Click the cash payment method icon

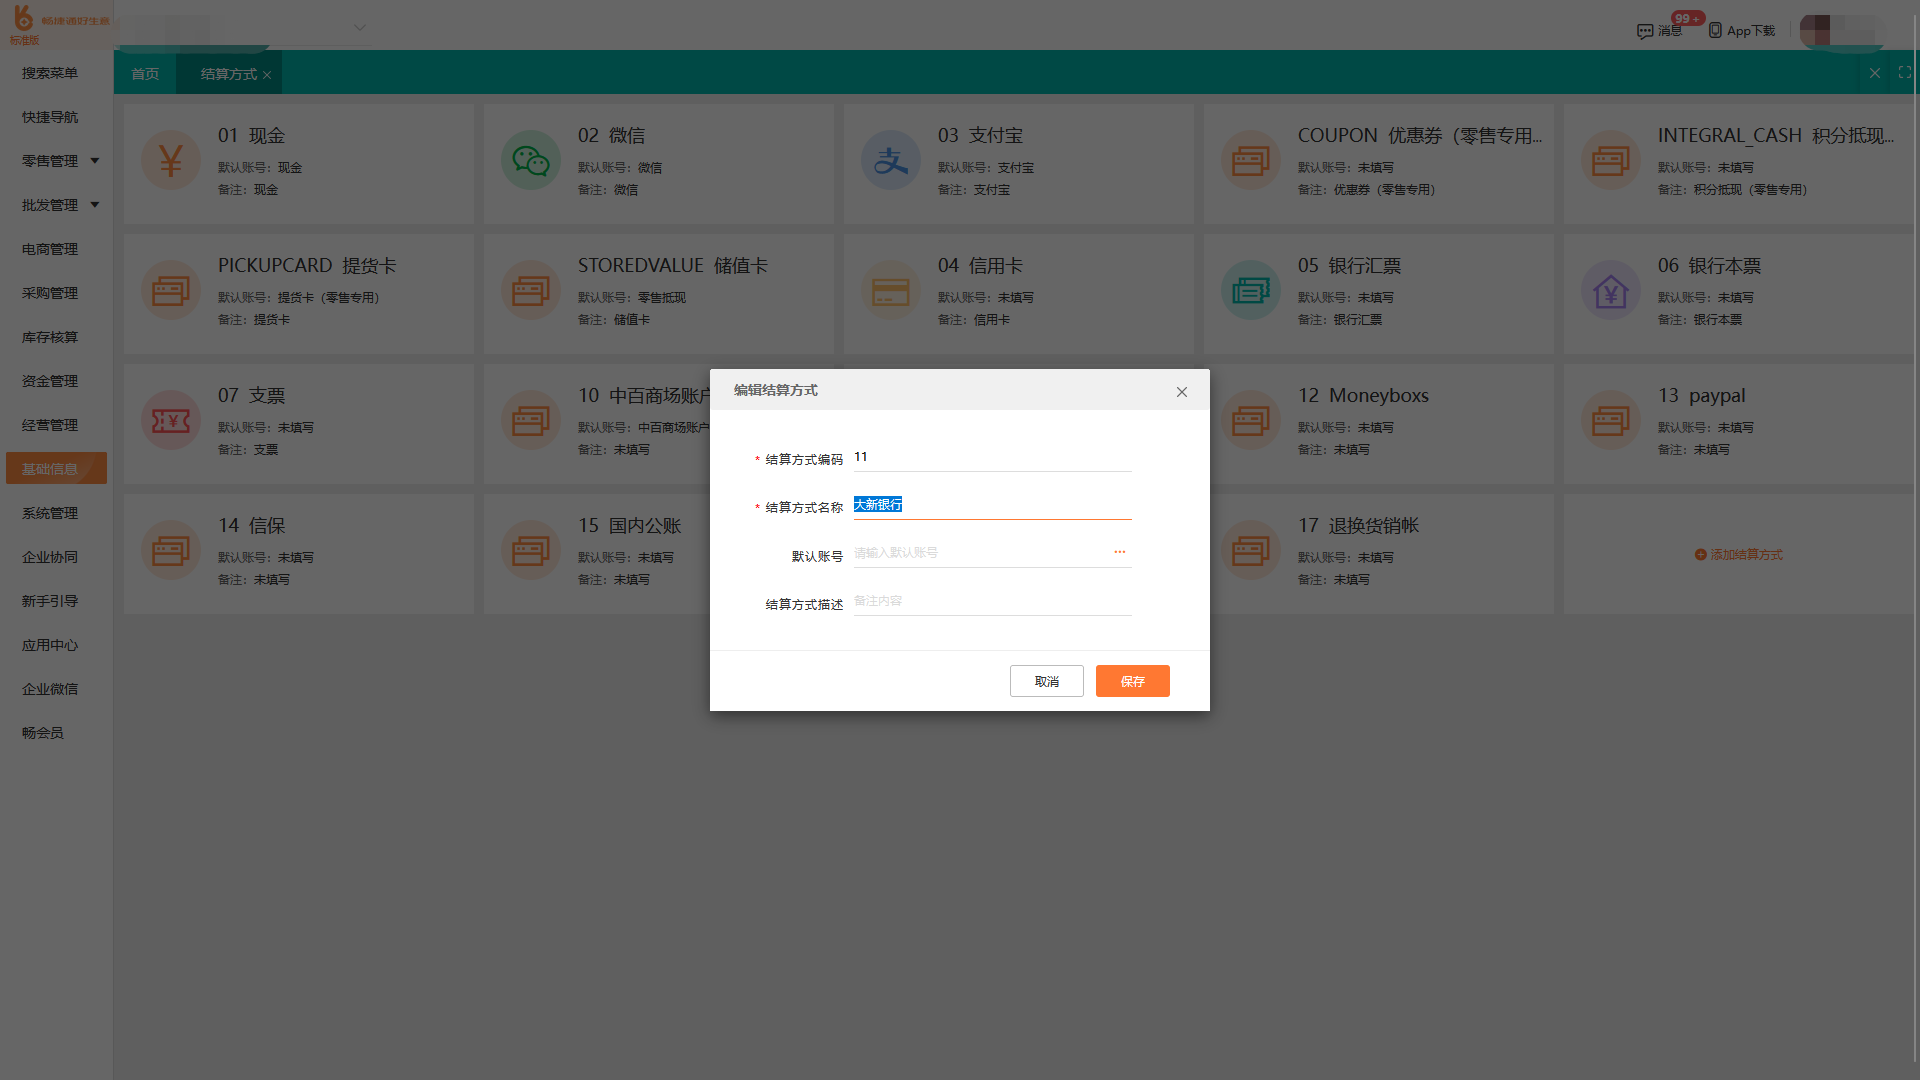click(x=171, y=160)
